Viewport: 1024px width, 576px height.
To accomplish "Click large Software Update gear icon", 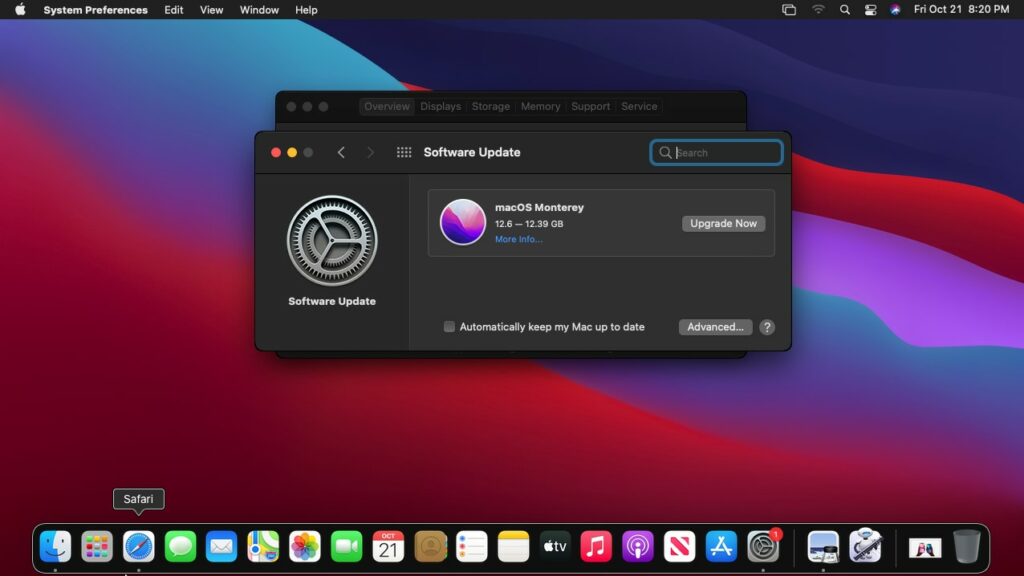I will click(x=332, y=241).
